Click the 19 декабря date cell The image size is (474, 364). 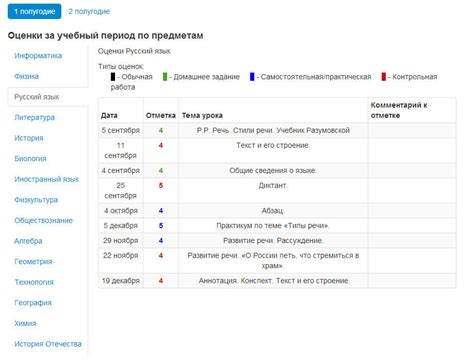(121, 281)
